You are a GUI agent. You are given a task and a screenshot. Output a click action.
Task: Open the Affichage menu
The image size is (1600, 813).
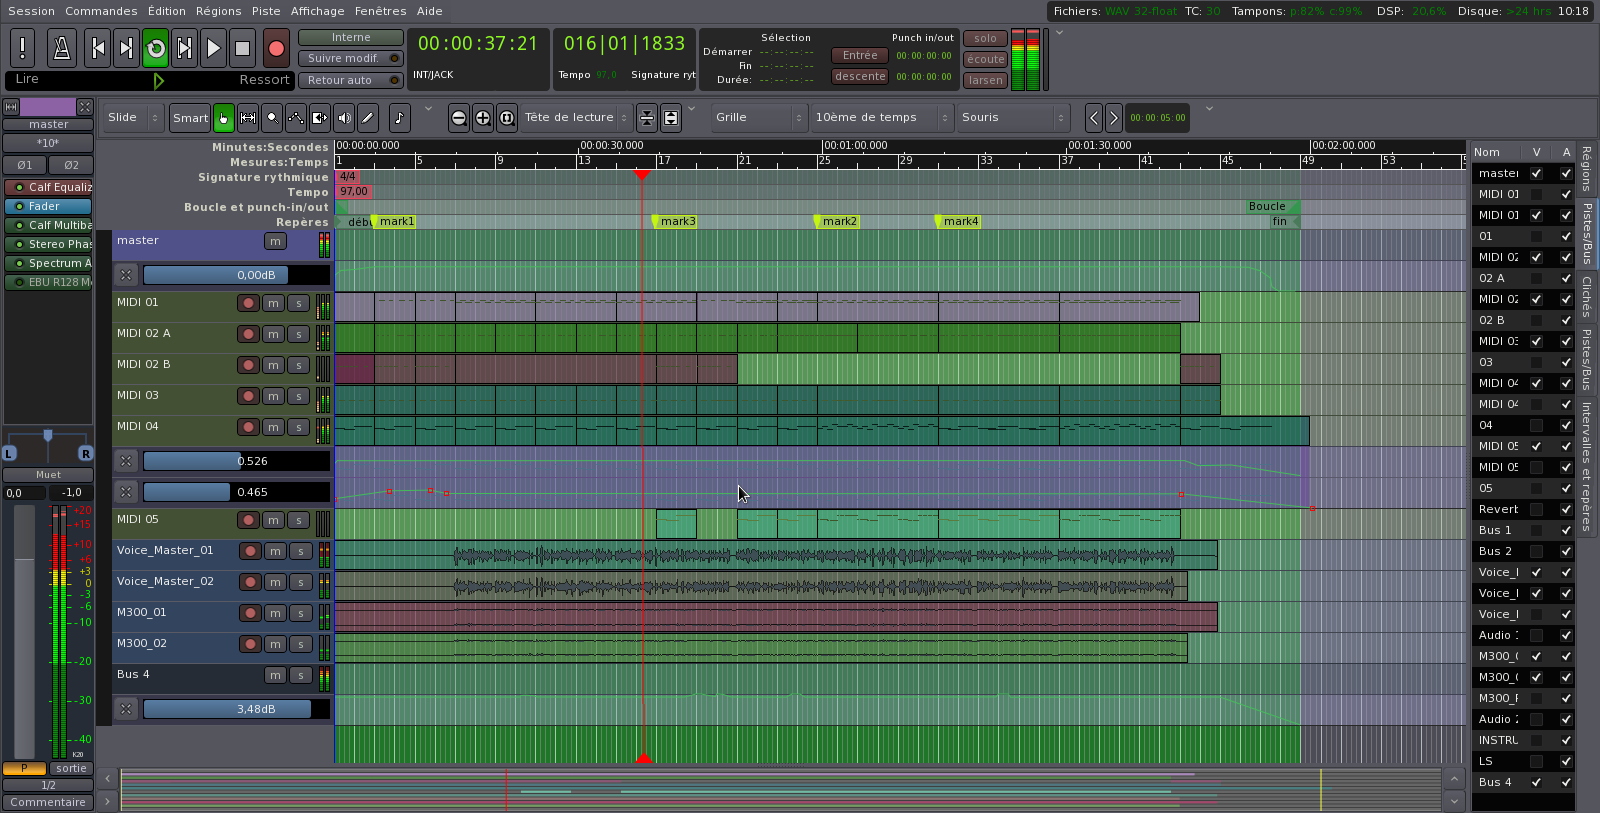pos(317,11)
